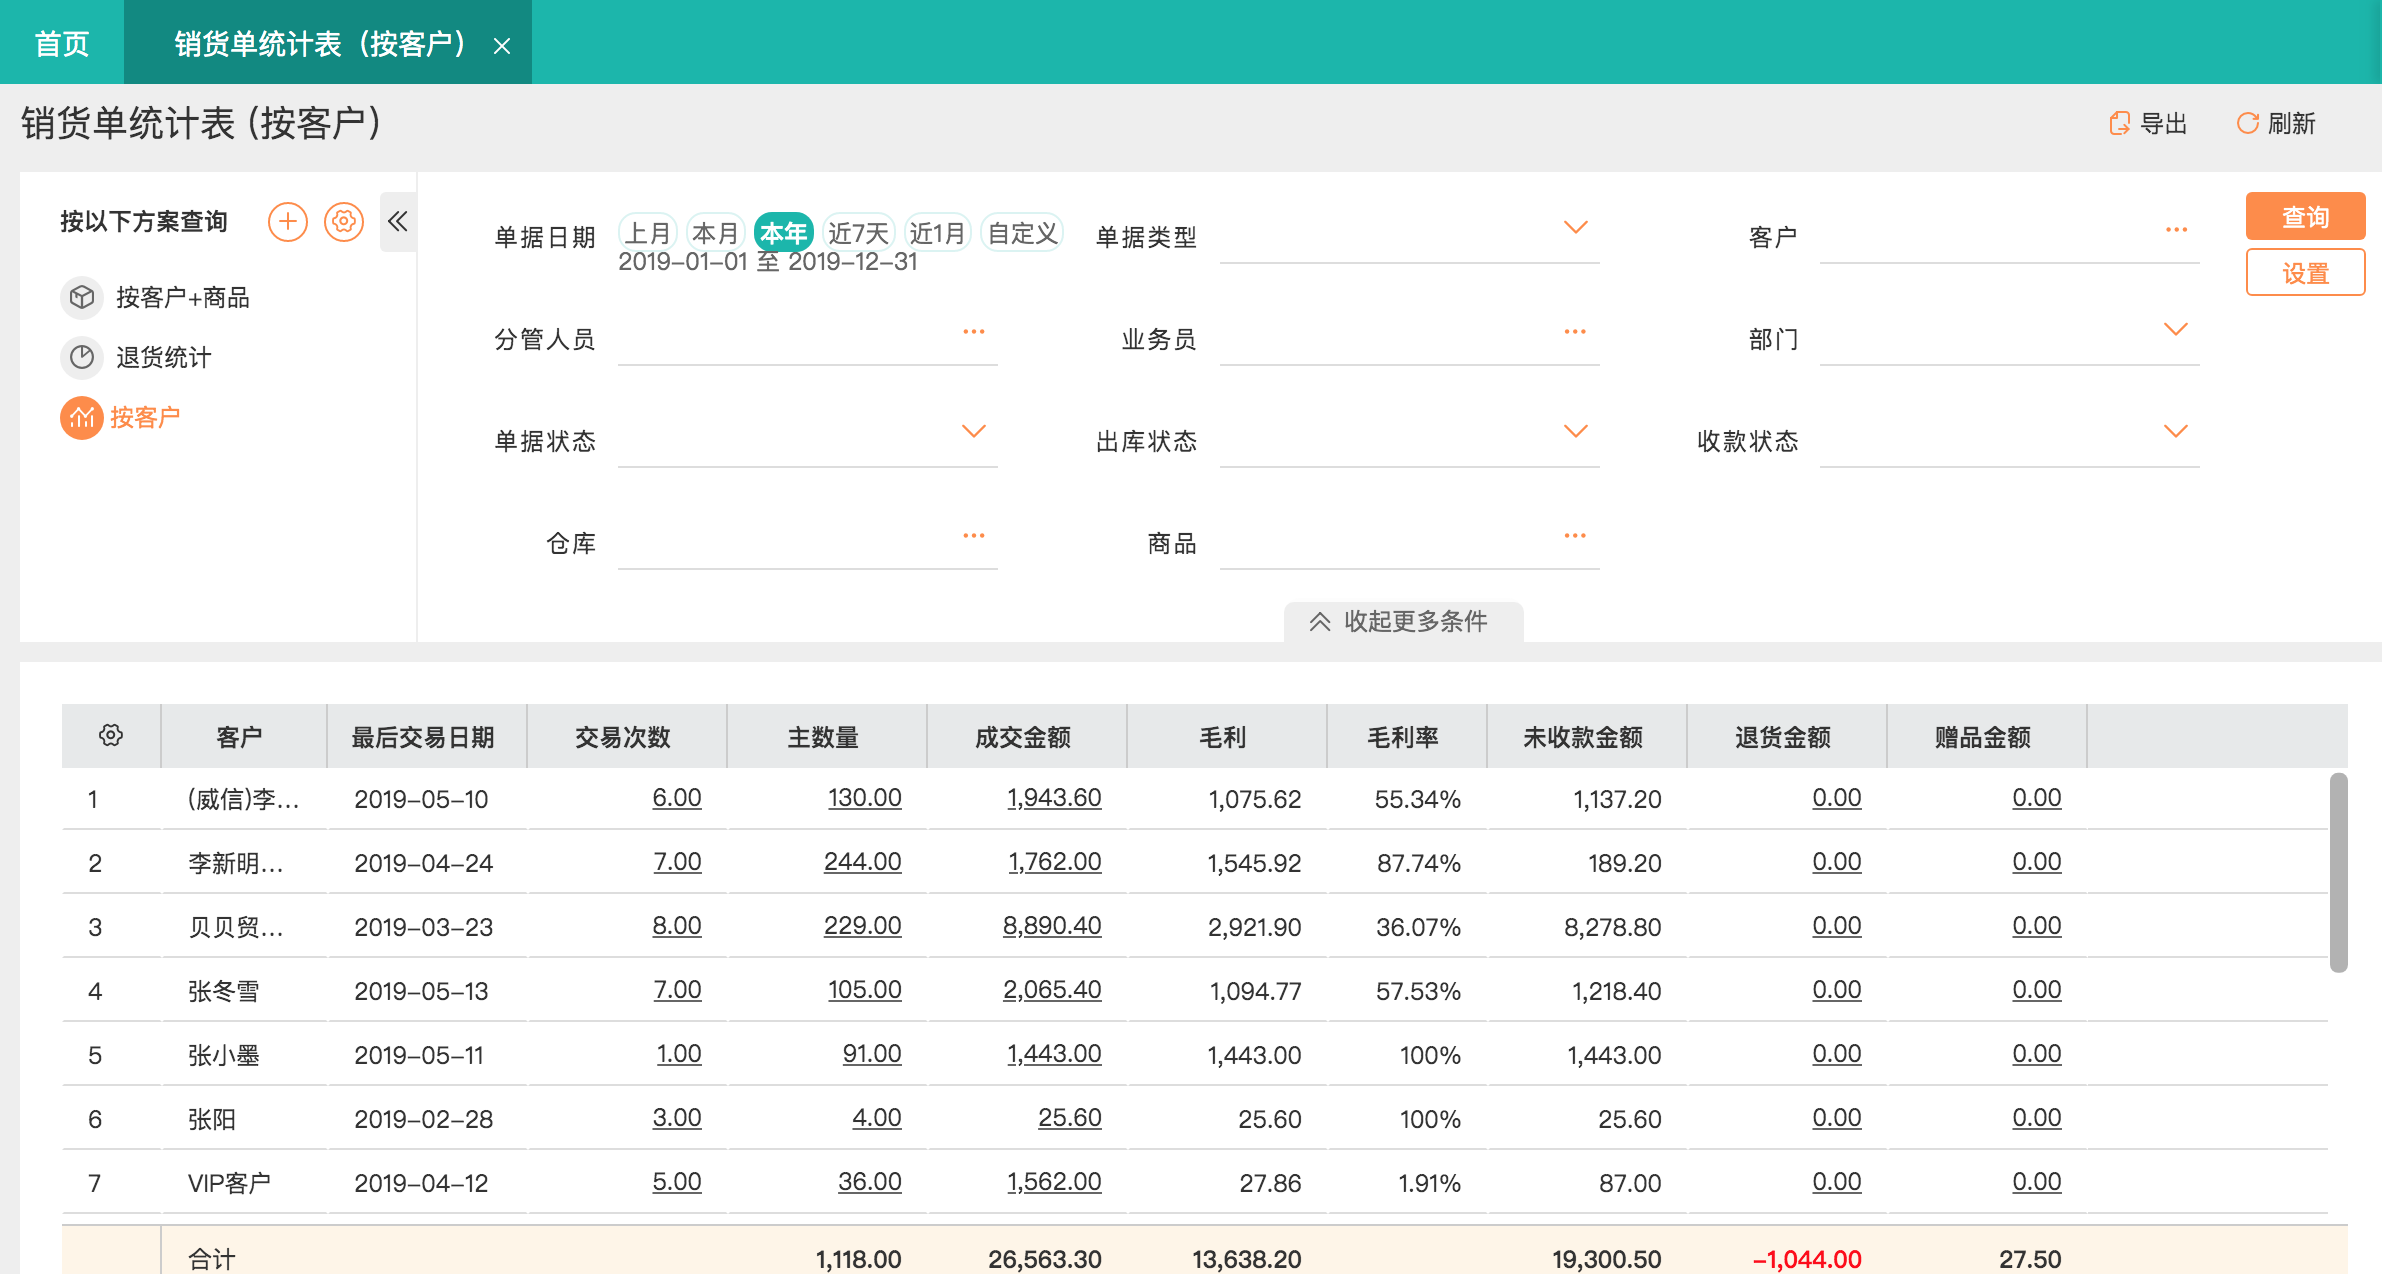
Task: Click the 退货统计 scheme icon
Action: 82,356
